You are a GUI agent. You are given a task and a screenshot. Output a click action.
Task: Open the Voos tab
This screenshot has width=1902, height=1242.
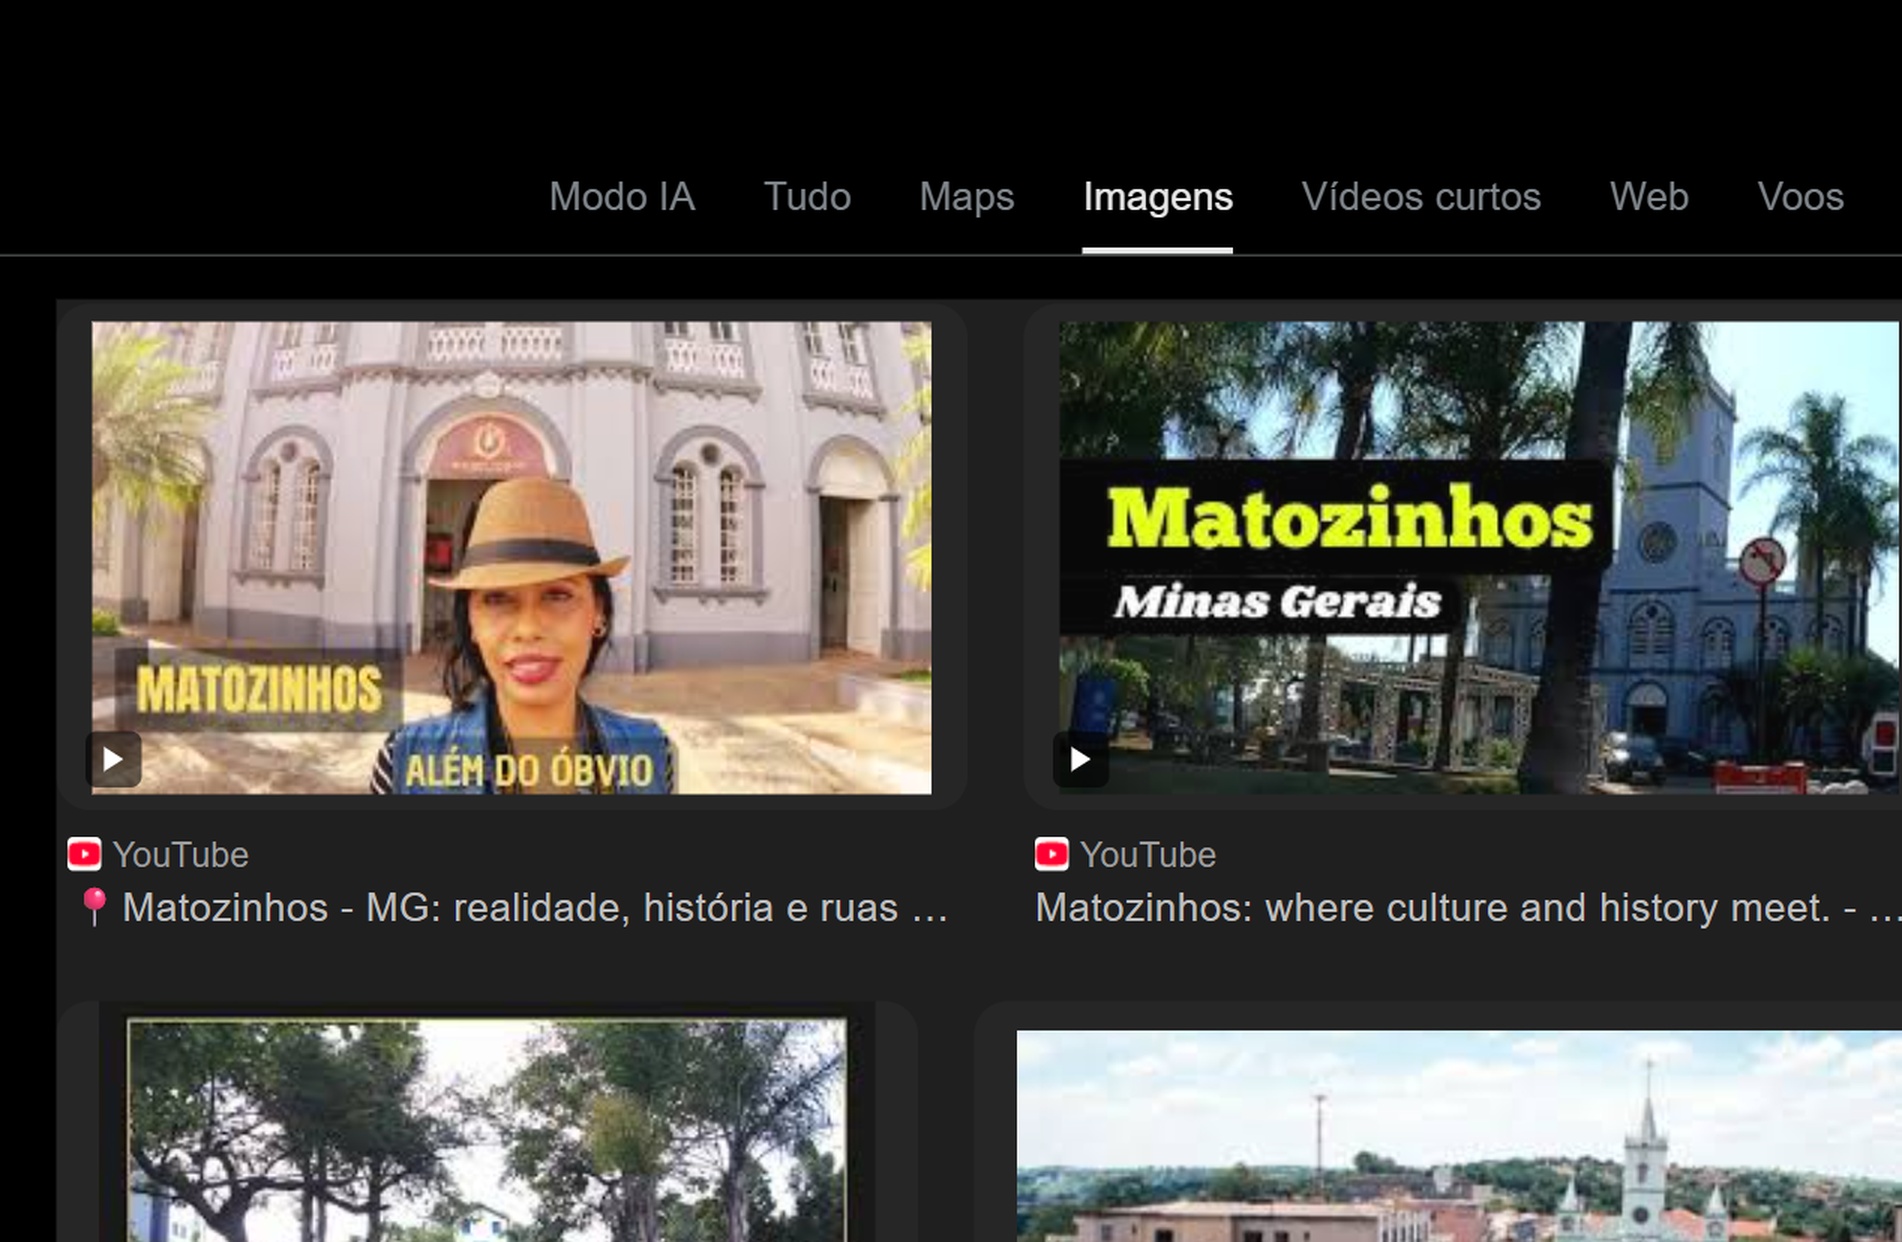[1800, 197]
